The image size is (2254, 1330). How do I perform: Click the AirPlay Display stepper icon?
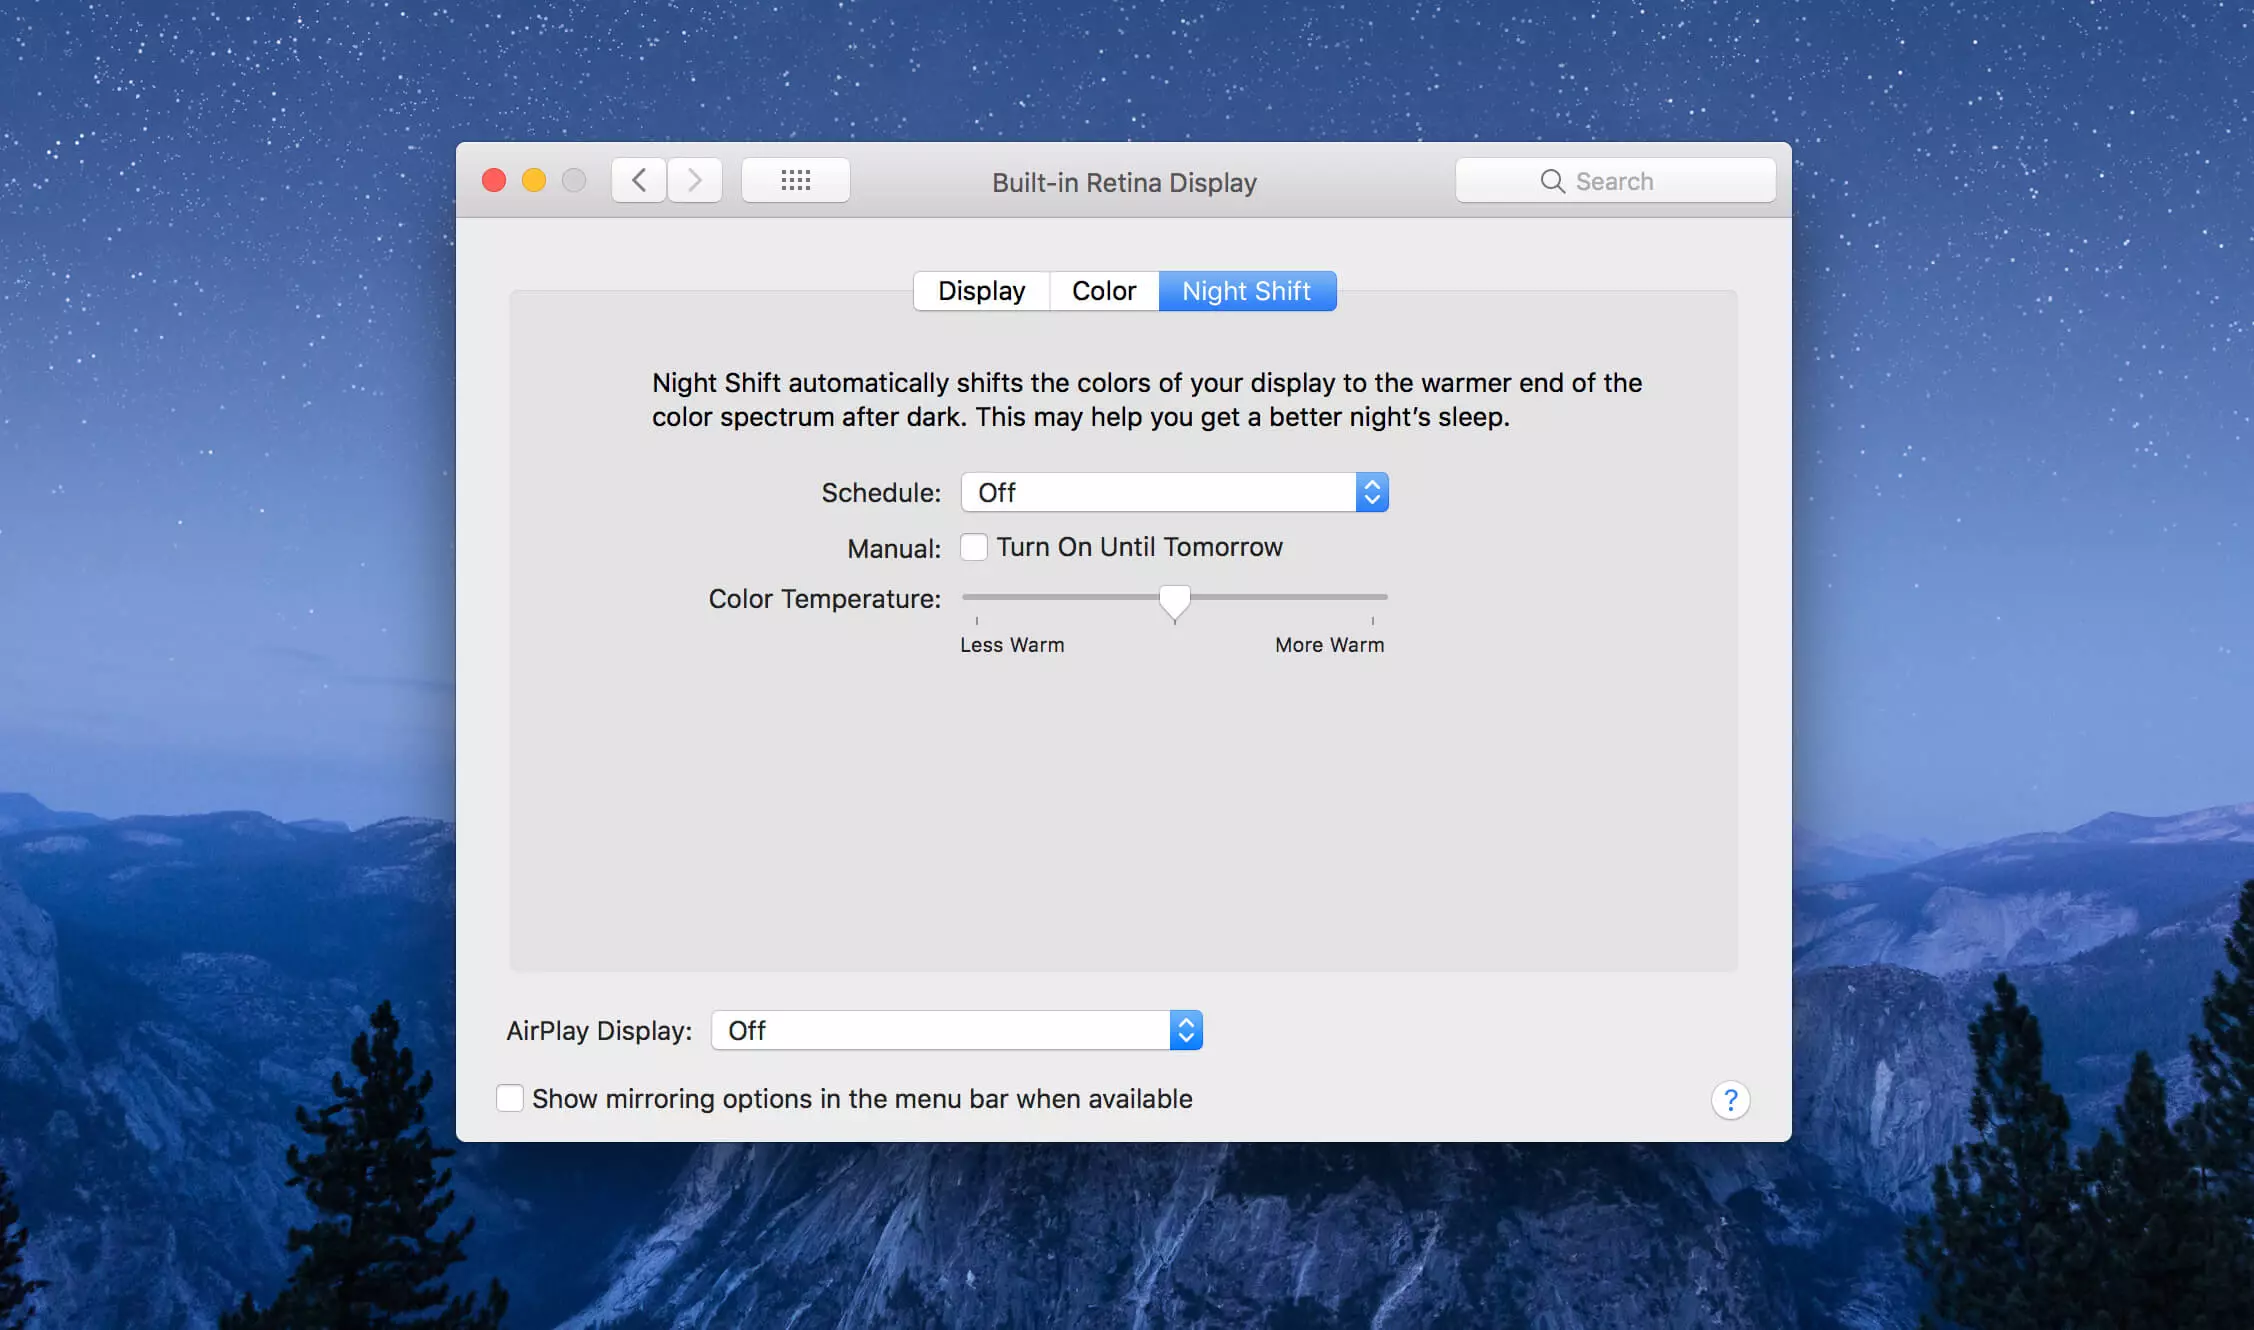(x=1187, y=1031)
